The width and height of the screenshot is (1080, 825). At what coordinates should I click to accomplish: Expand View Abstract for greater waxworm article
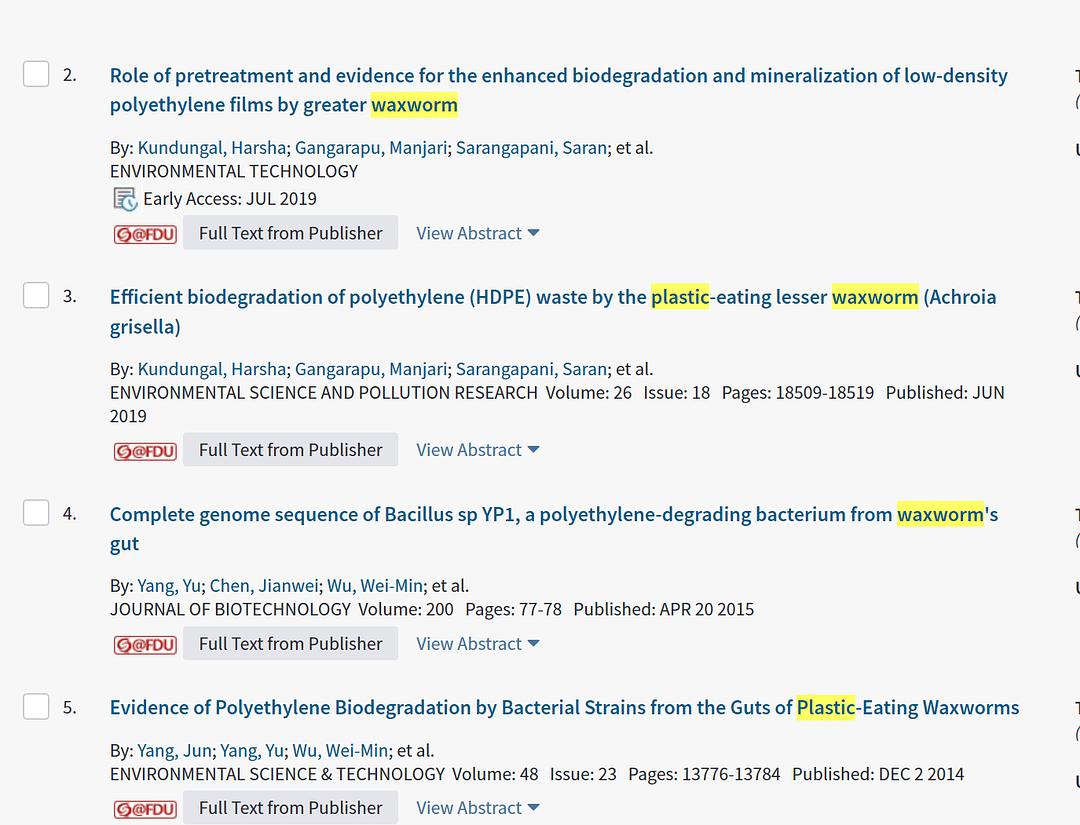tap(477, 233)
